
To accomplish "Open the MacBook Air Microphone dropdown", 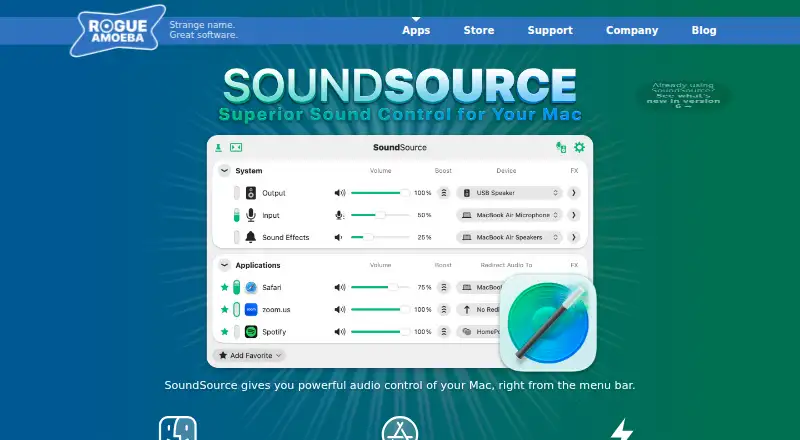I will (509, 215).
